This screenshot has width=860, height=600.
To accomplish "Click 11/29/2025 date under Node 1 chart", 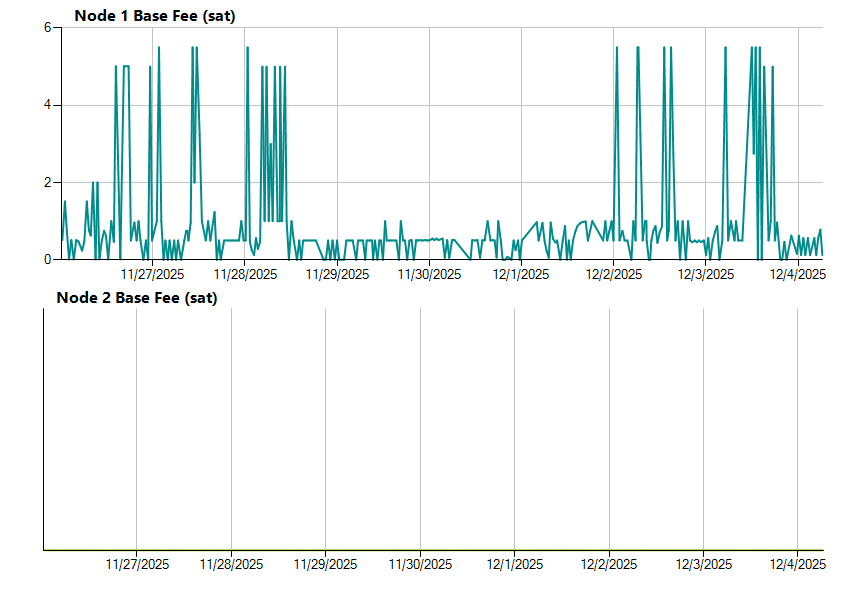I will (337, 273).
